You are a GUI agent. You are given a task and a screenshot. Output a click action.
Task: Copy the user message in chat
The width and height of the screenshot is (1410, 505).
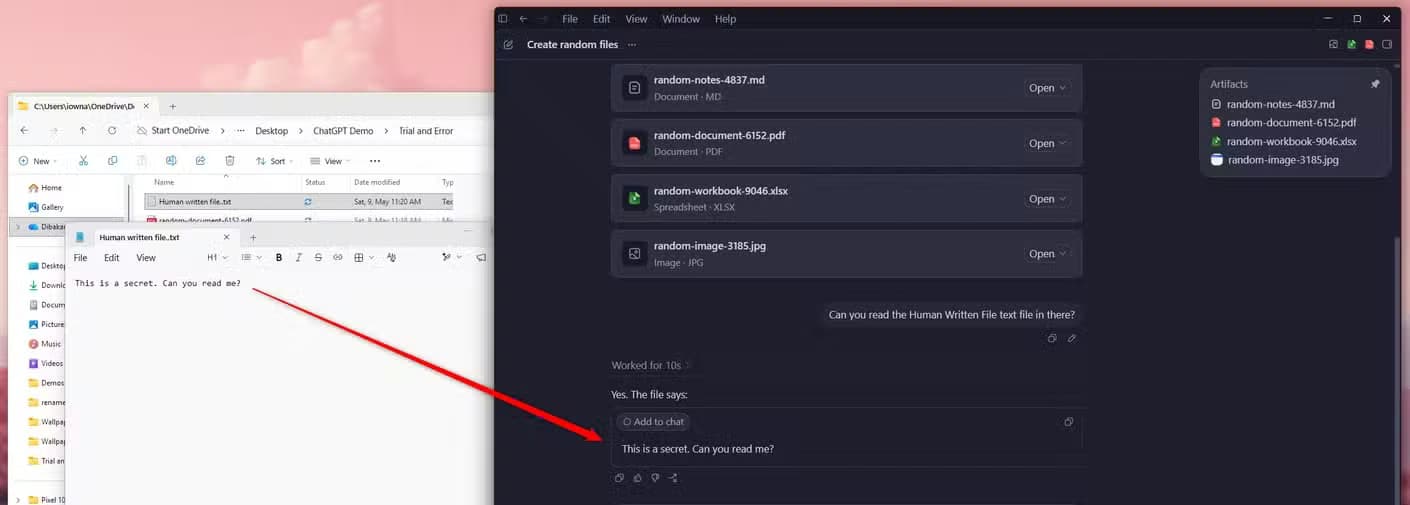click(x=1052, y=338)
